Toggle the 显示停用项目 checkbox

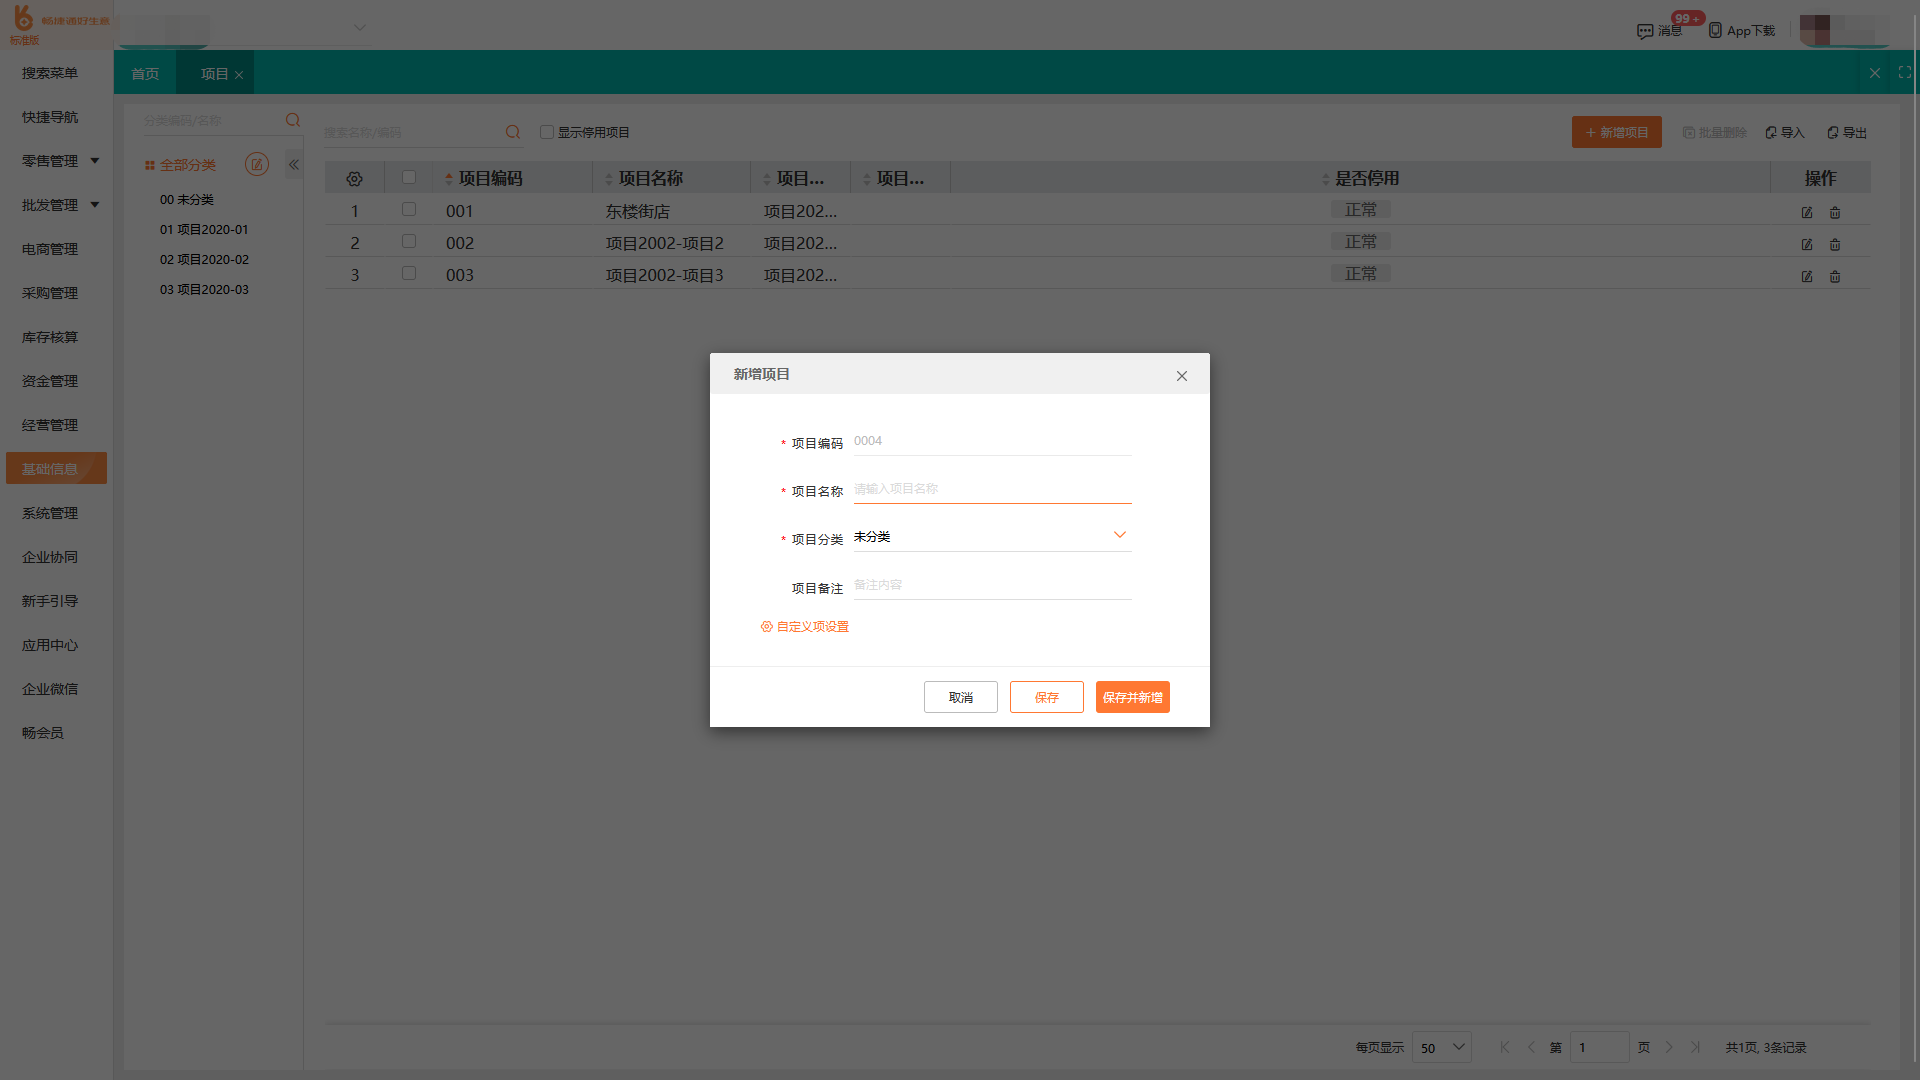[x=546, y=132]
